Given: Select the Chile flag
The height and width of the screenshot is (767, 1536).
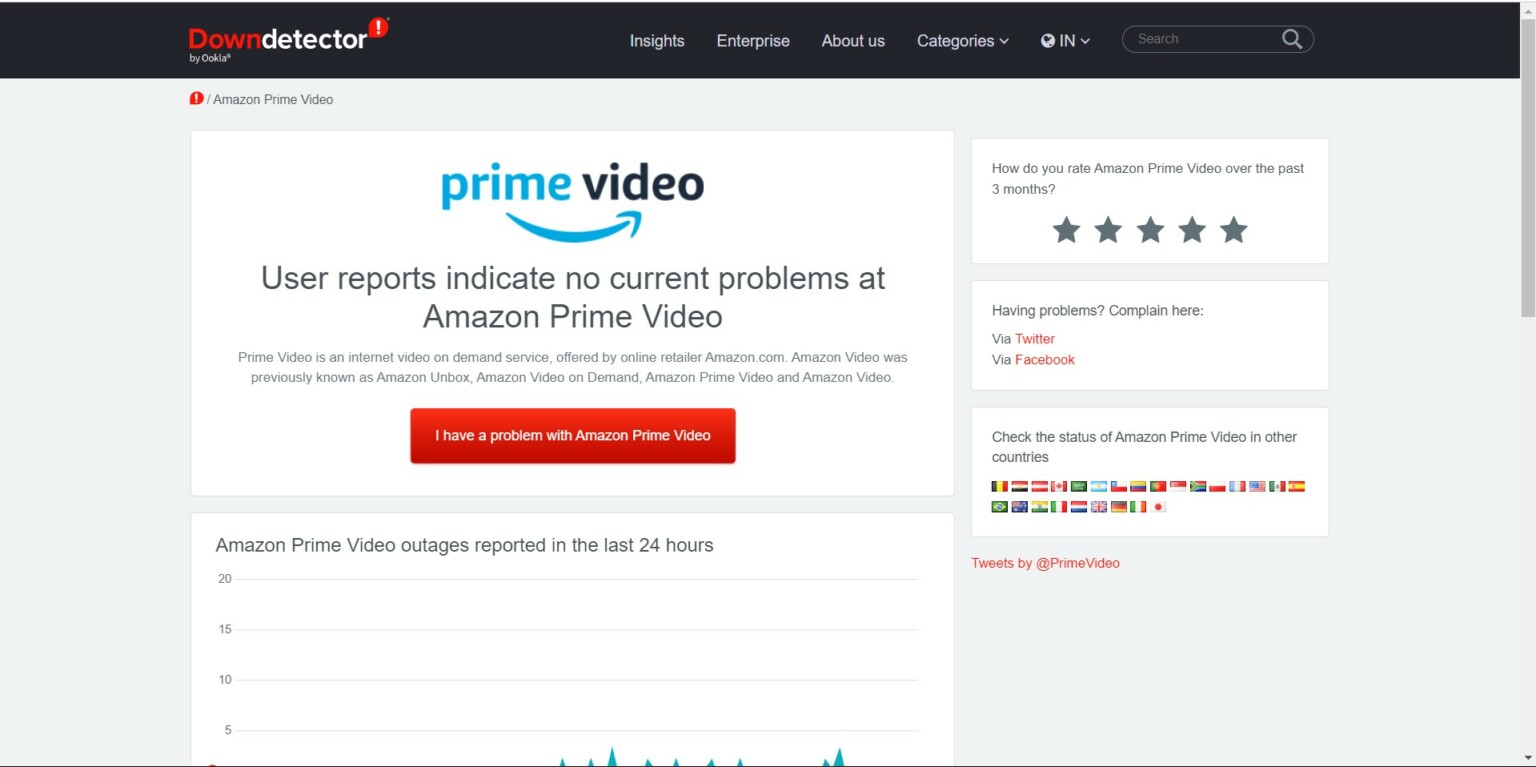Looking at the screenshot, I should click(1119, 487).
